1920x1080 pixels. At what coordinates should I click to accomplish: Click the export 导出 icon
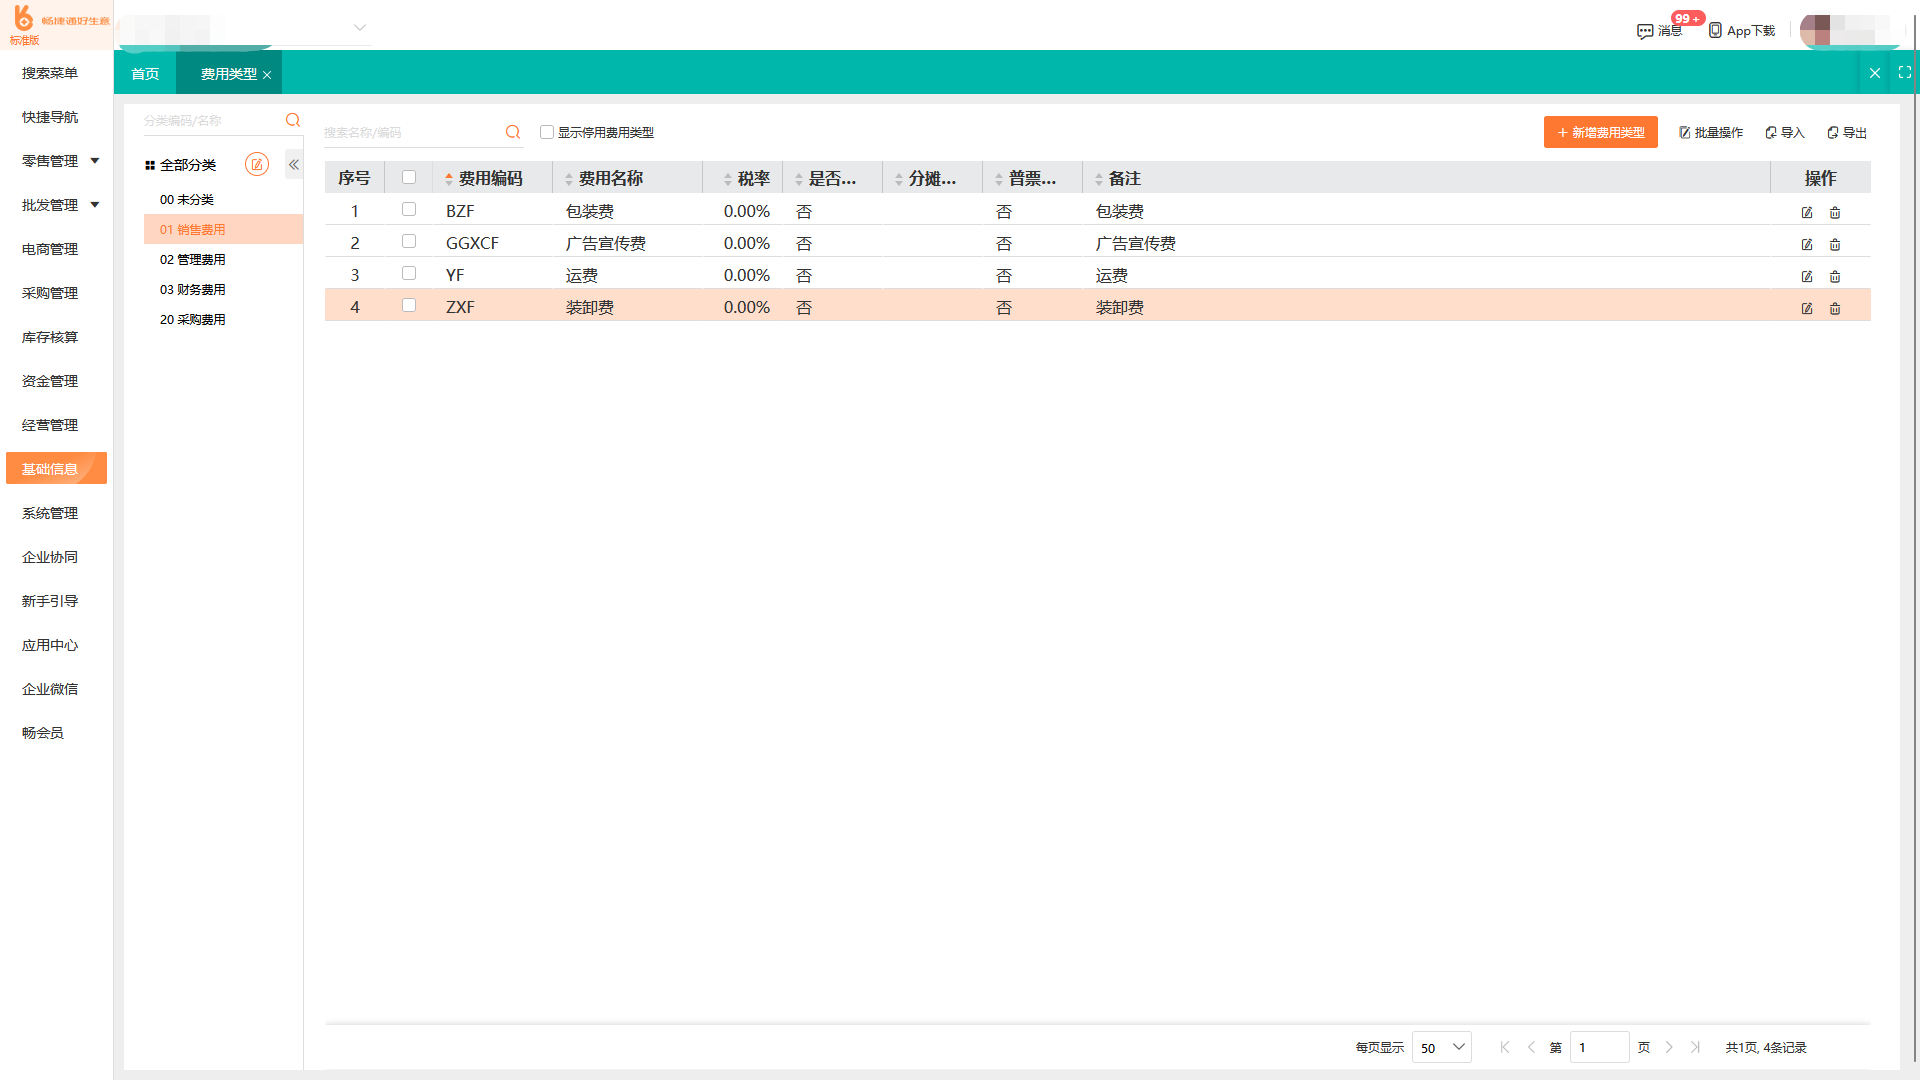click(1846, 131)
